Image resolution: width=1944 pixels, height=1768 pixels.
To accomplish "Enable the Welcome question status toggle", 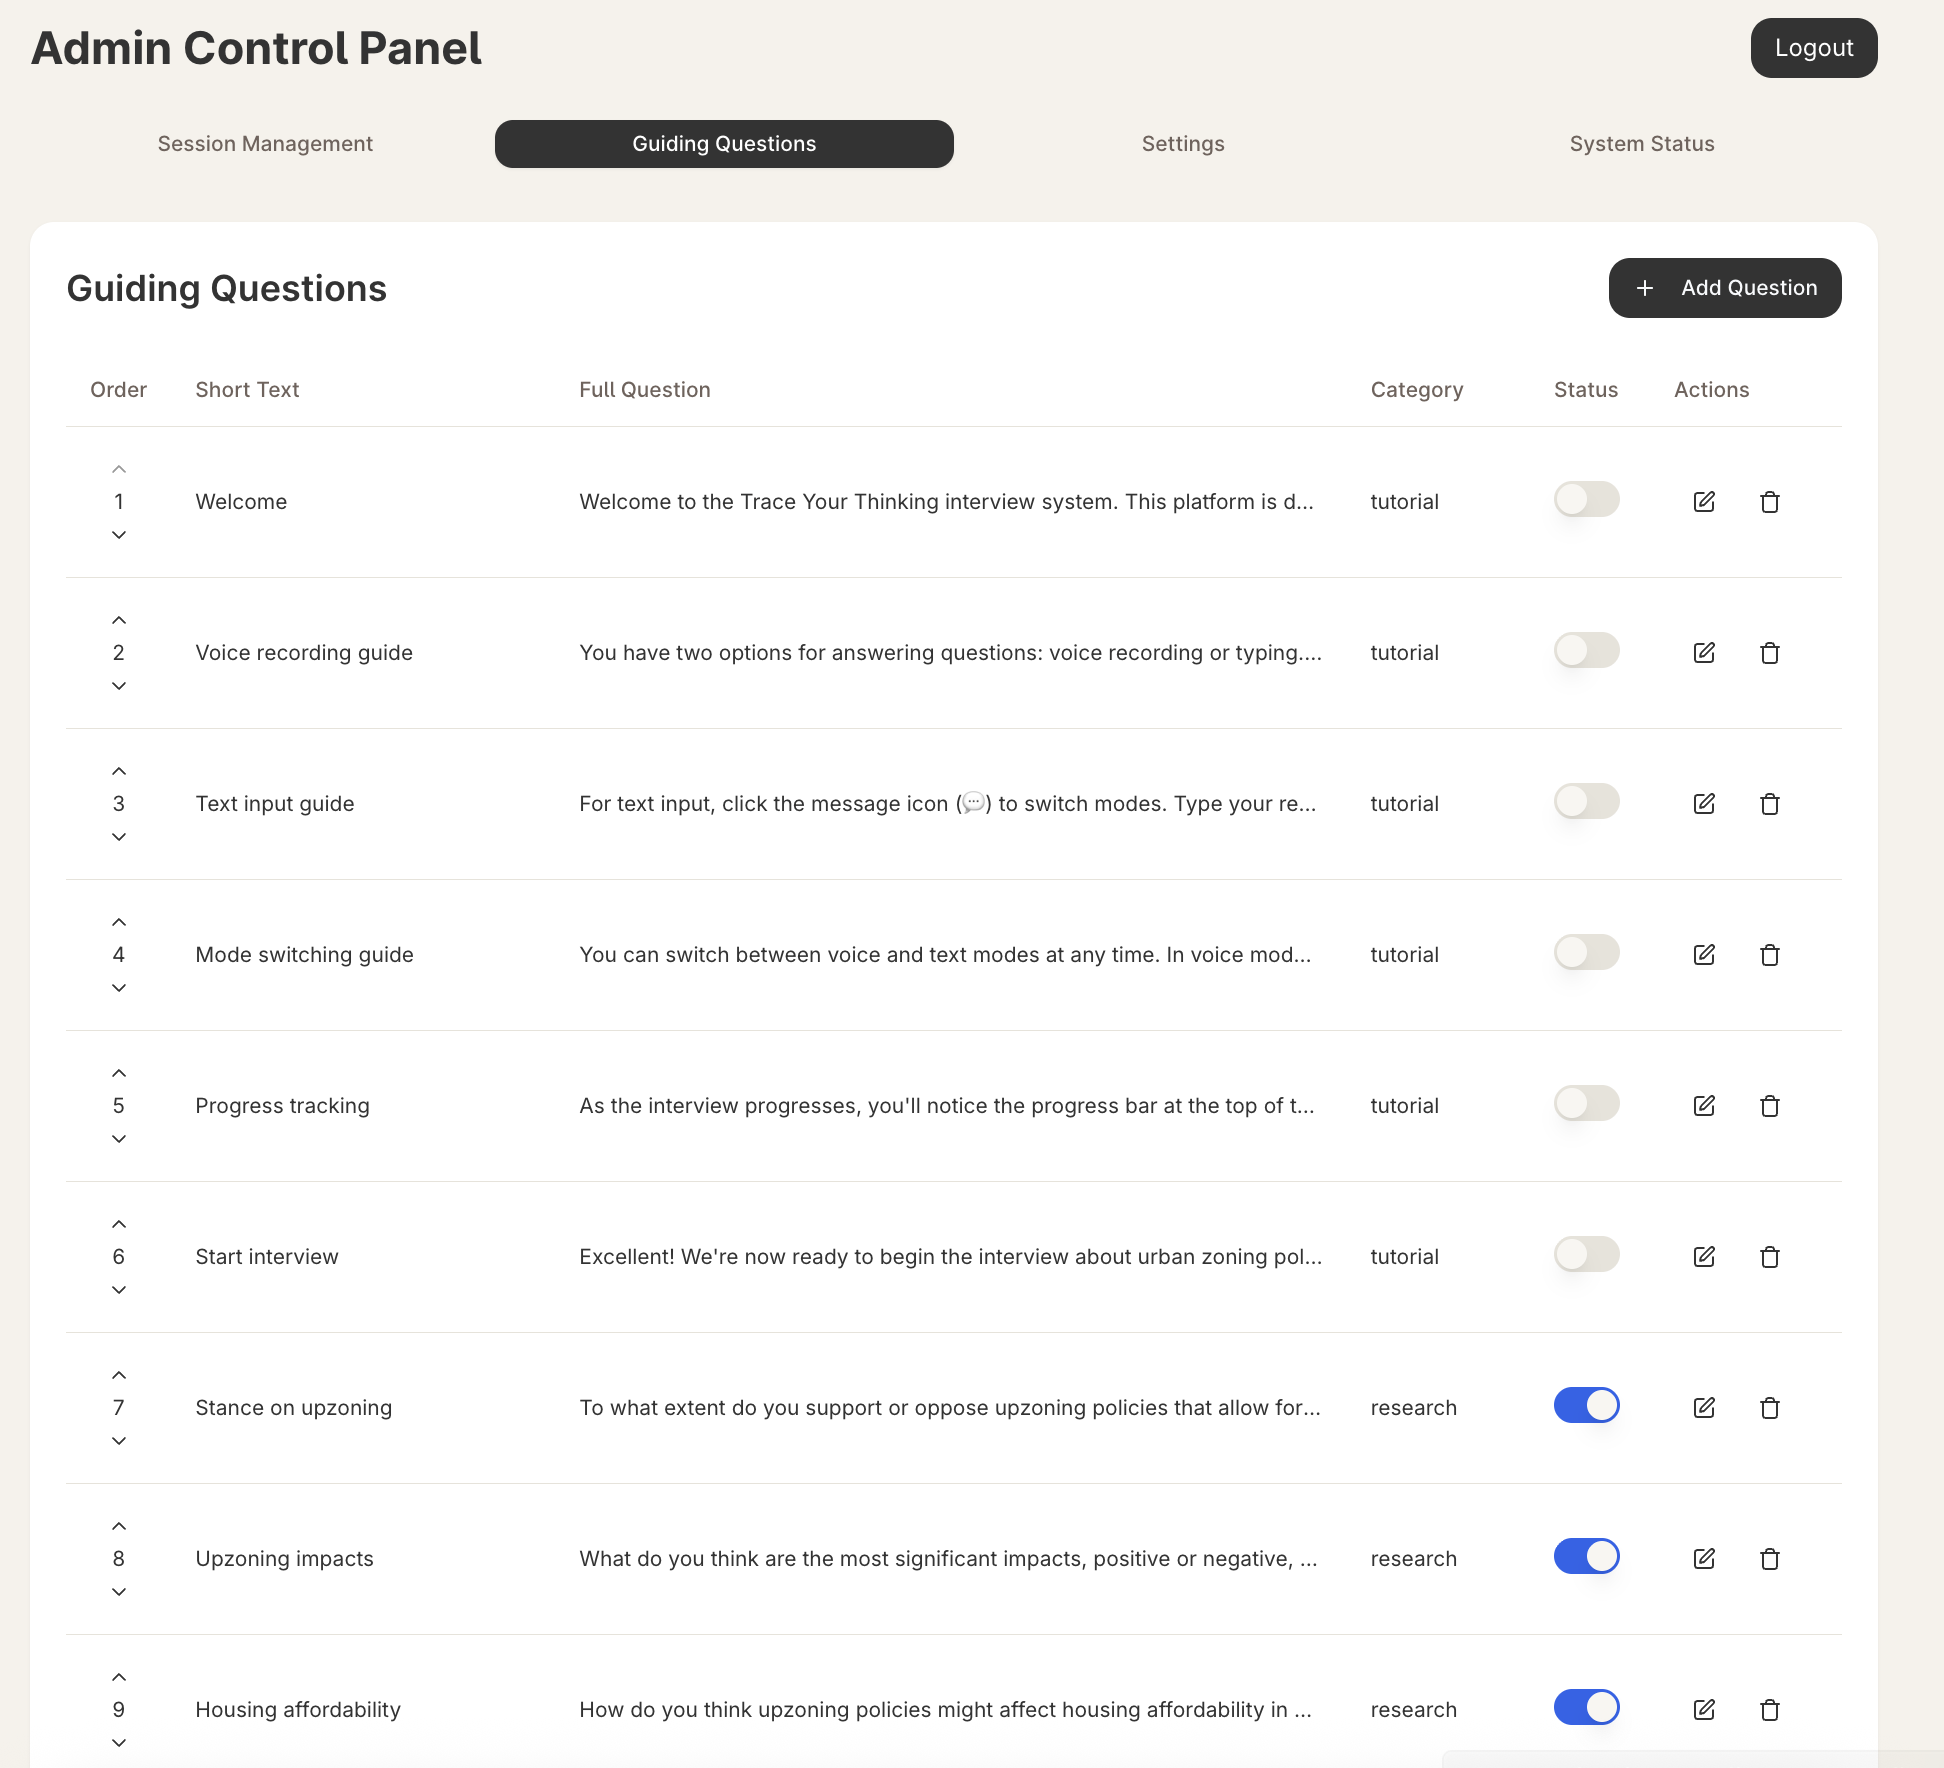I will coord(1586,499).
